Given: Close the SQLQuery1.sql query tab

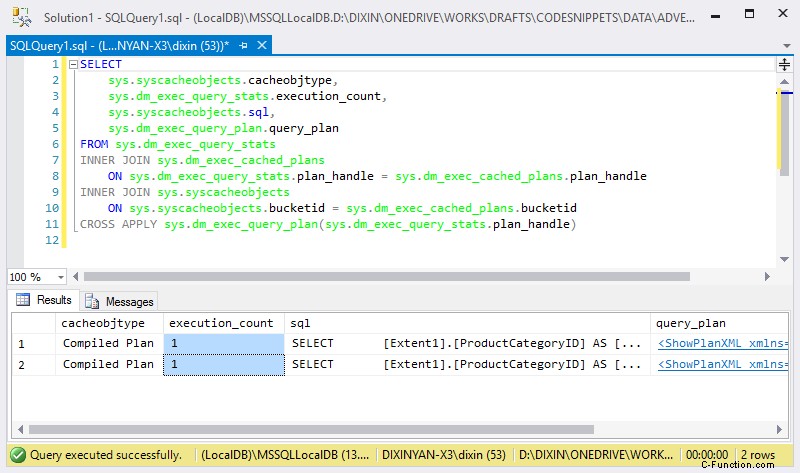Looking at the screenshot, I should [261, 47].
